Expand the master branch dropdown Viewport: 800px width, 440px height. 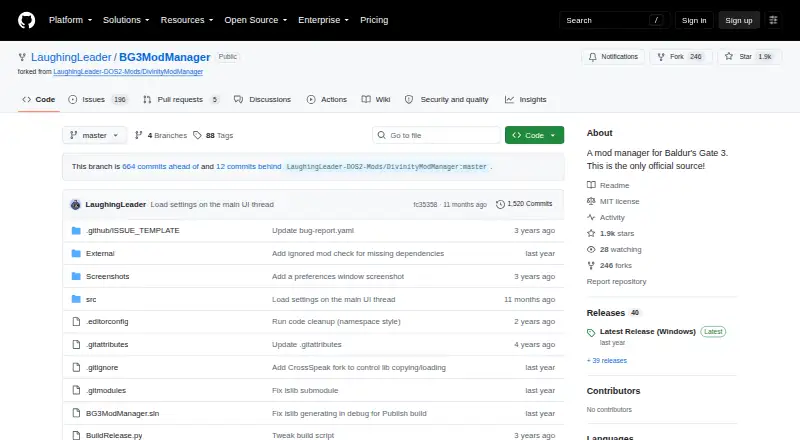click(x=94, y=135)
